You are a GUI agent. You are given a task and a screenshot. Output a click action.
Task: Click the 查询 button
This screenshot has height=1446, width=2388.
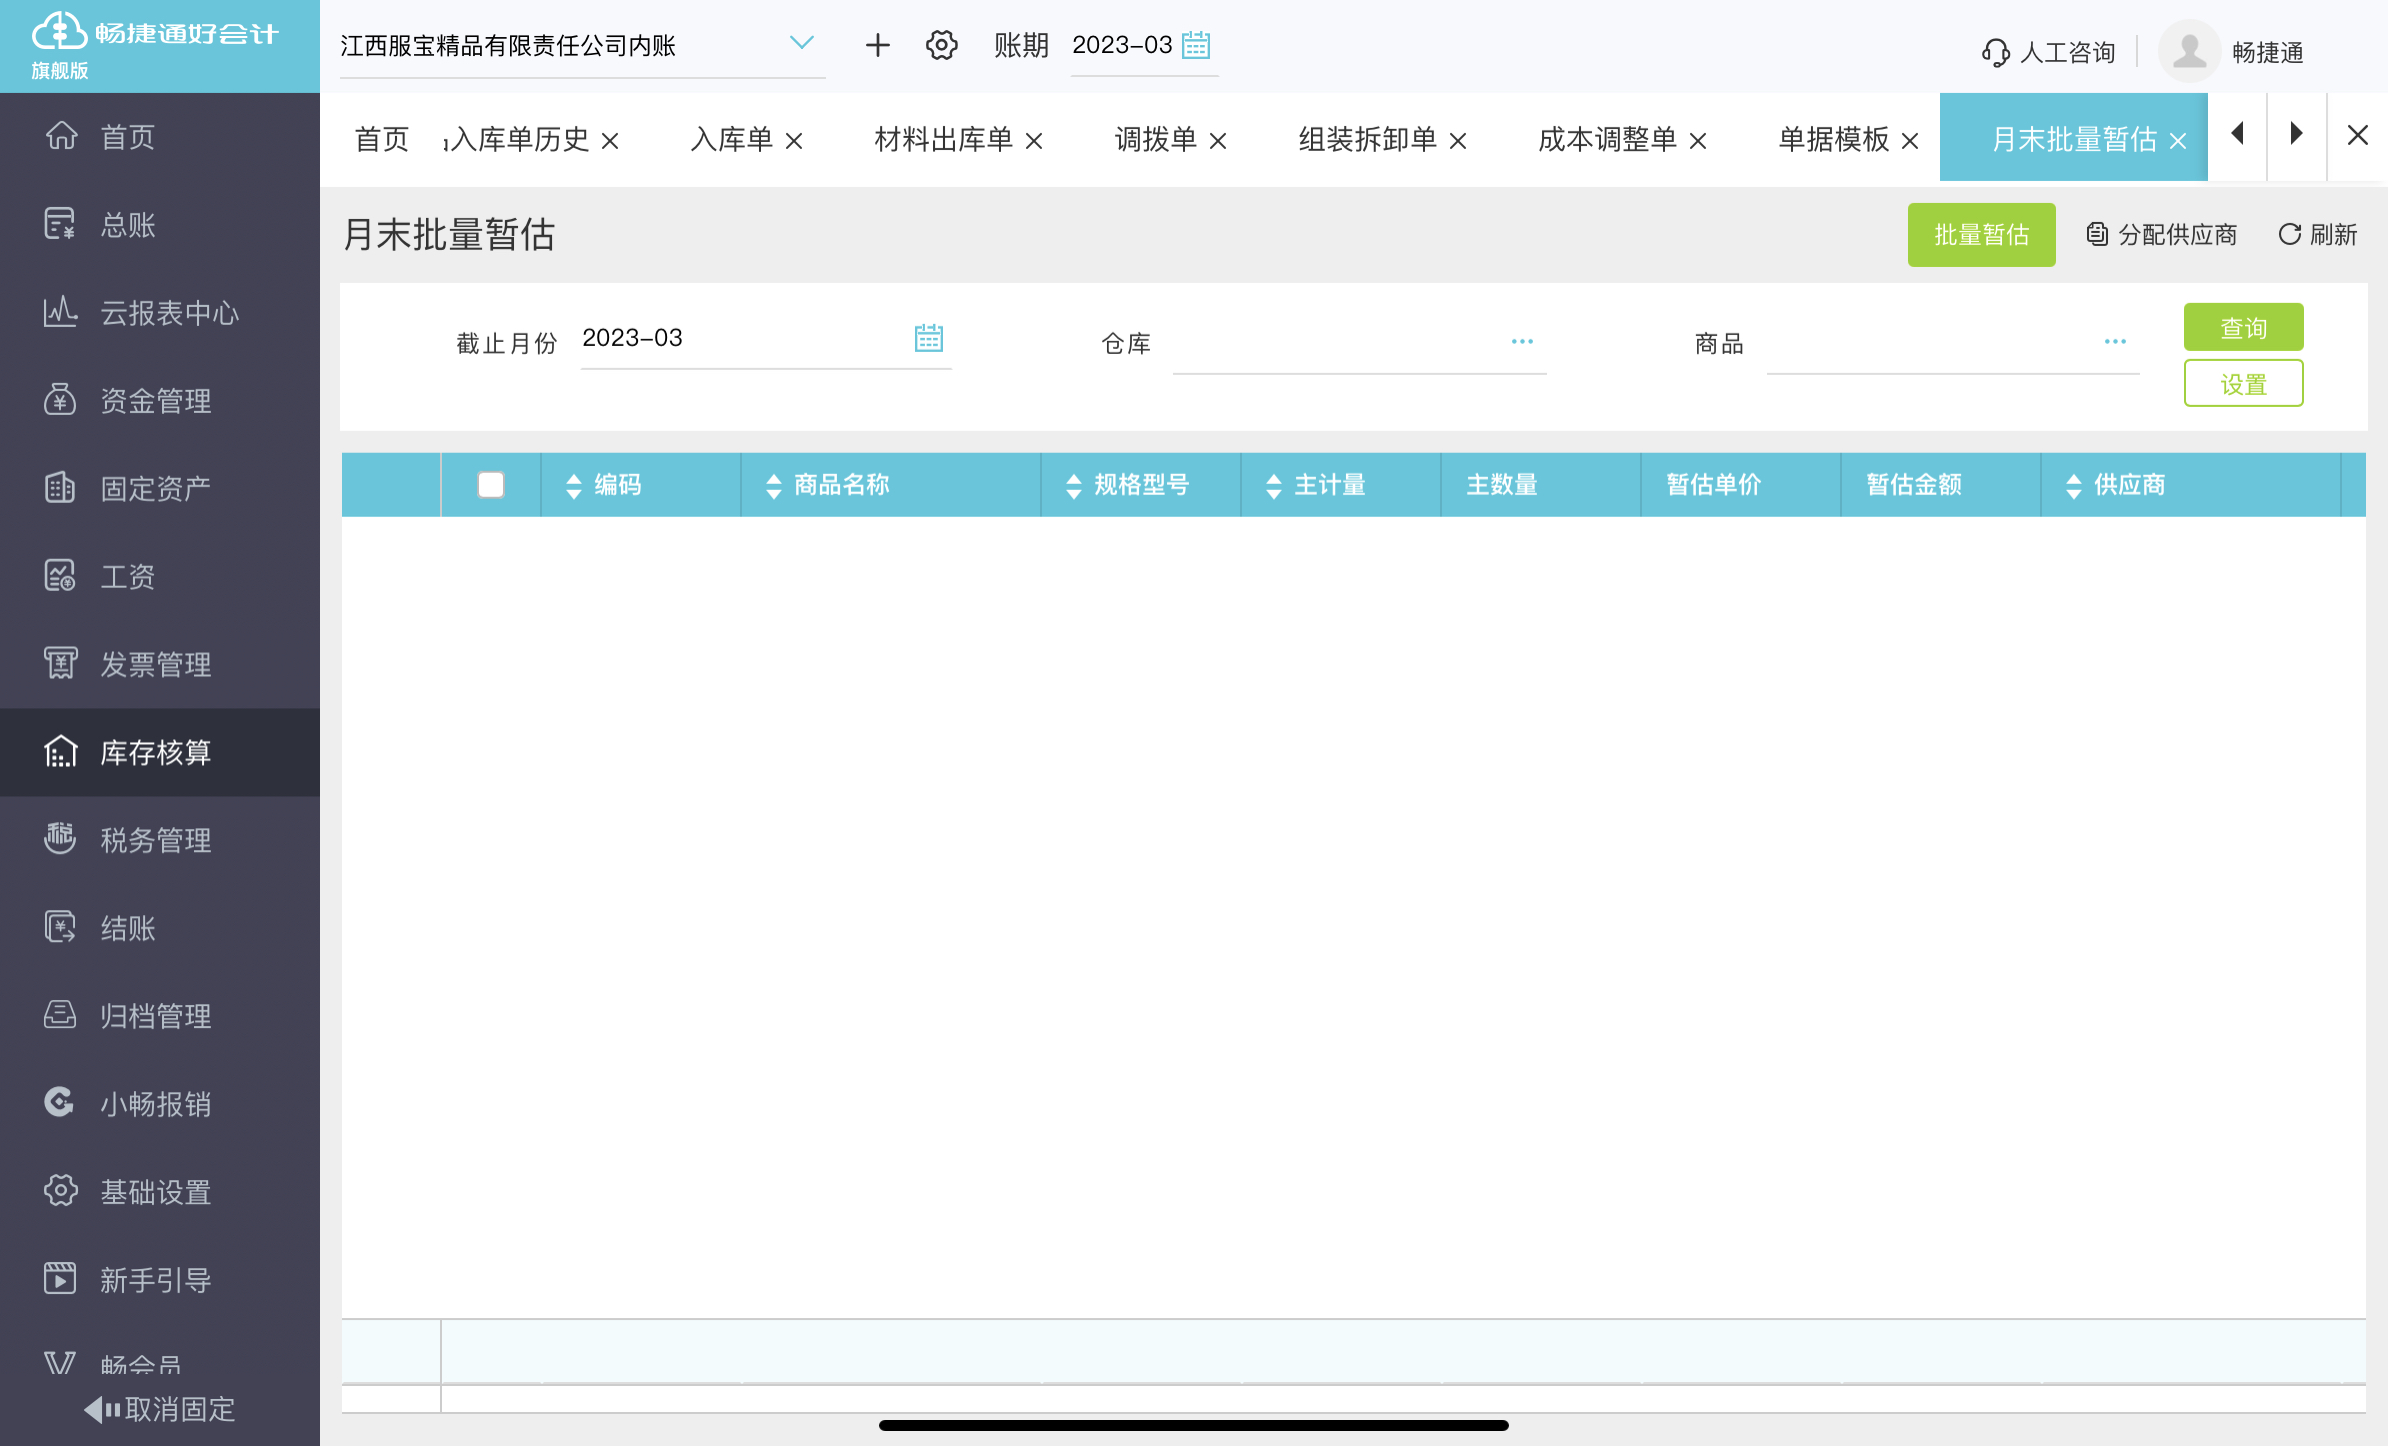tap(2240, 327)
